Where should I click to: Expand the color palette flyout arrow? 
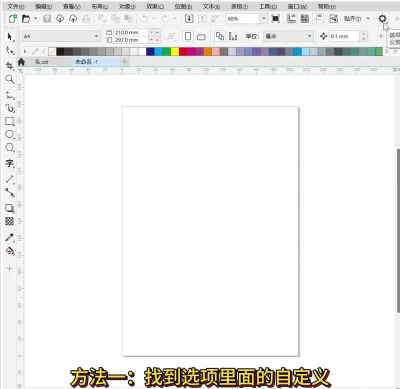[x=25, y=52]
